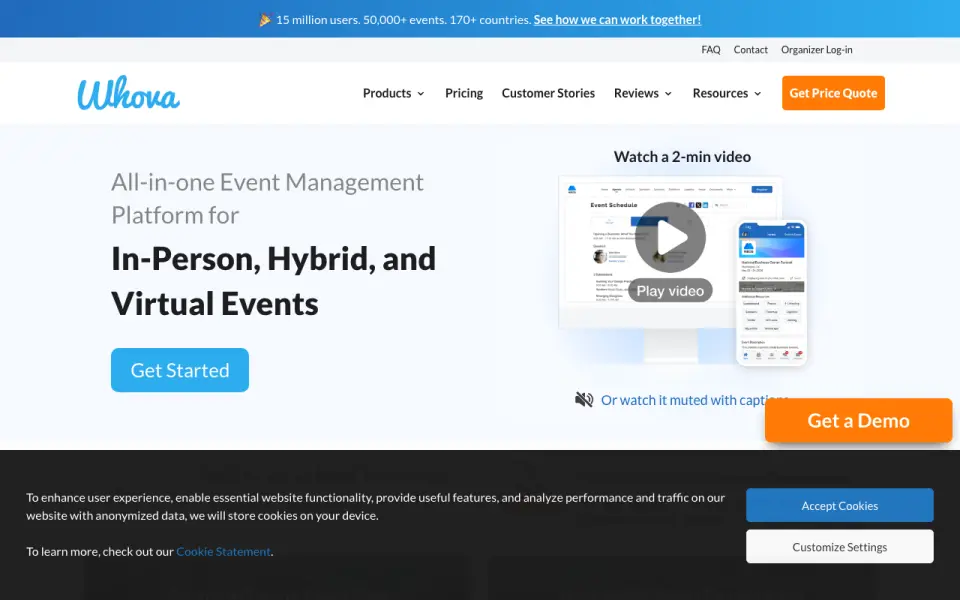Click the 'Watch a 2-min video' heading

pyautogui.click(x=682, y=157)
